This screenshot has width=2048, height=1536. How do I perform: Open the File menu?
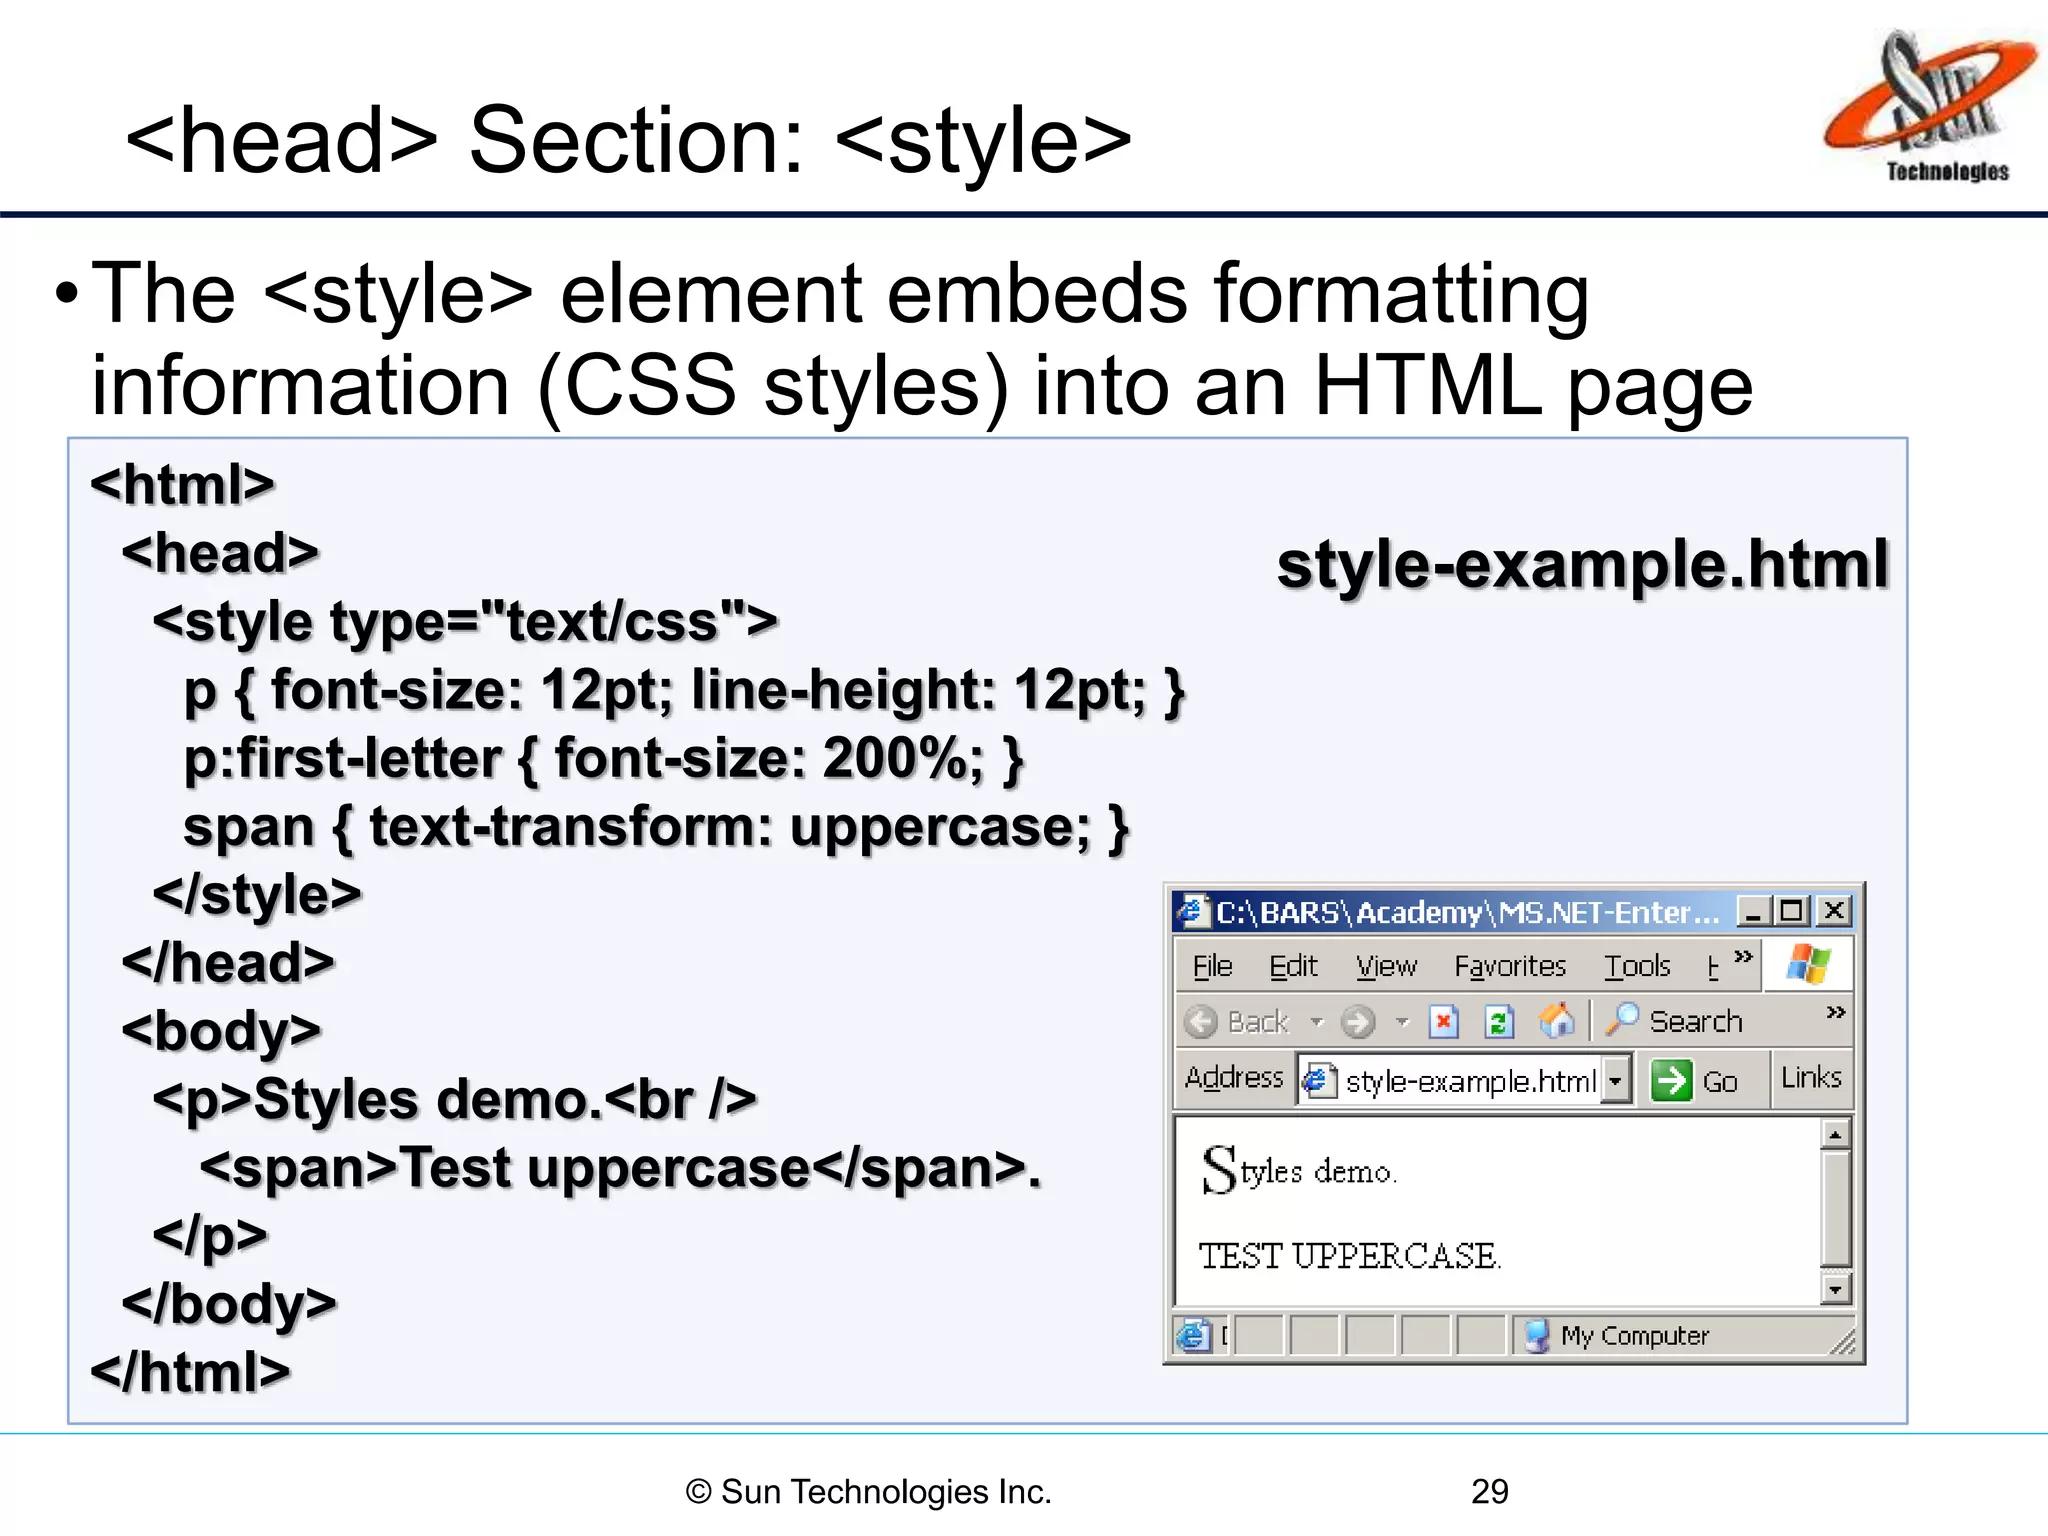tap(1212, 965)
